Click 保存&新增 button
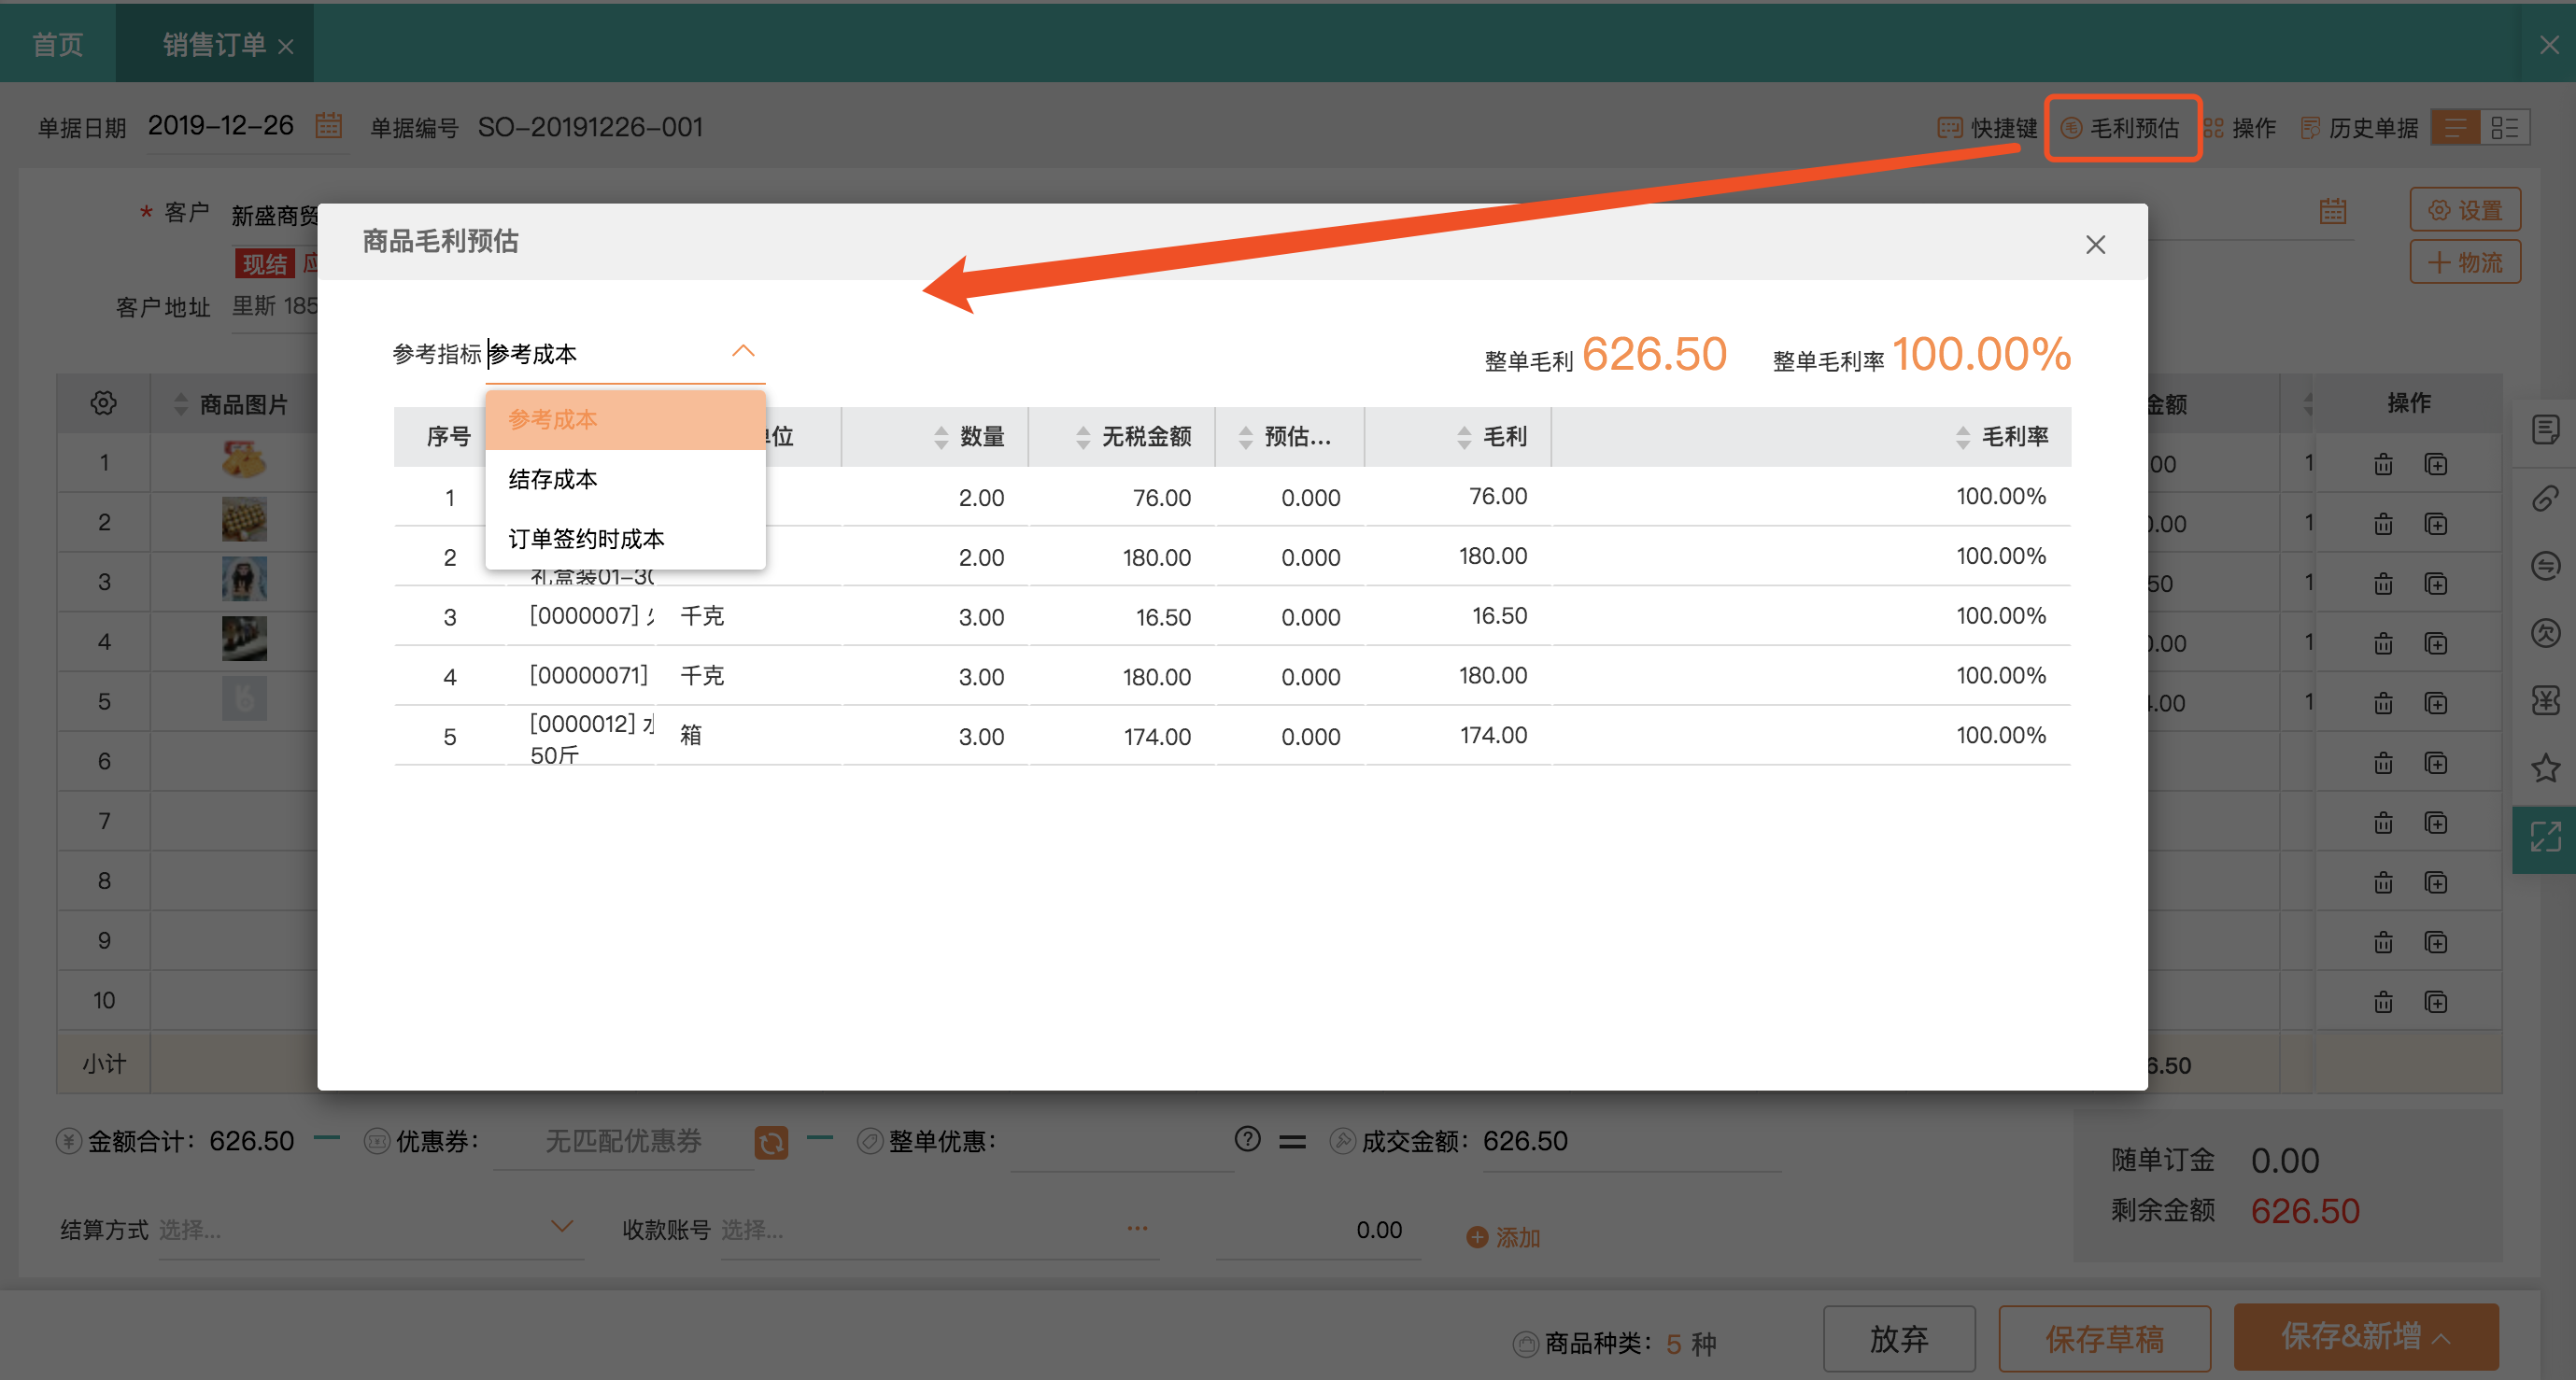This screenshot has height=1380, width=2576. [2351, 1334]
